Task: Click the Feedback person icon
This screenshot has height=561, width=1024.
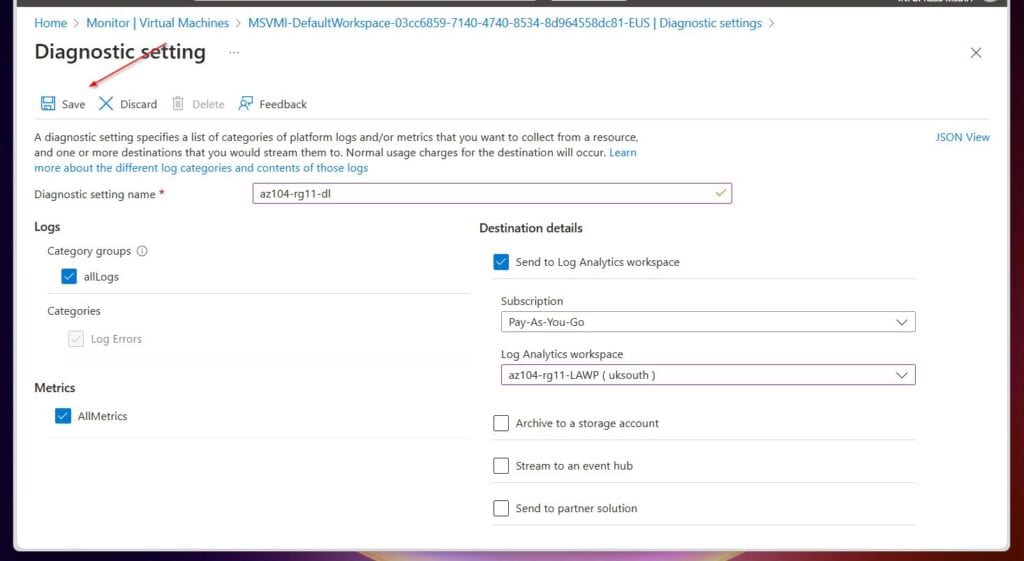Action: [x=246, y=104]
